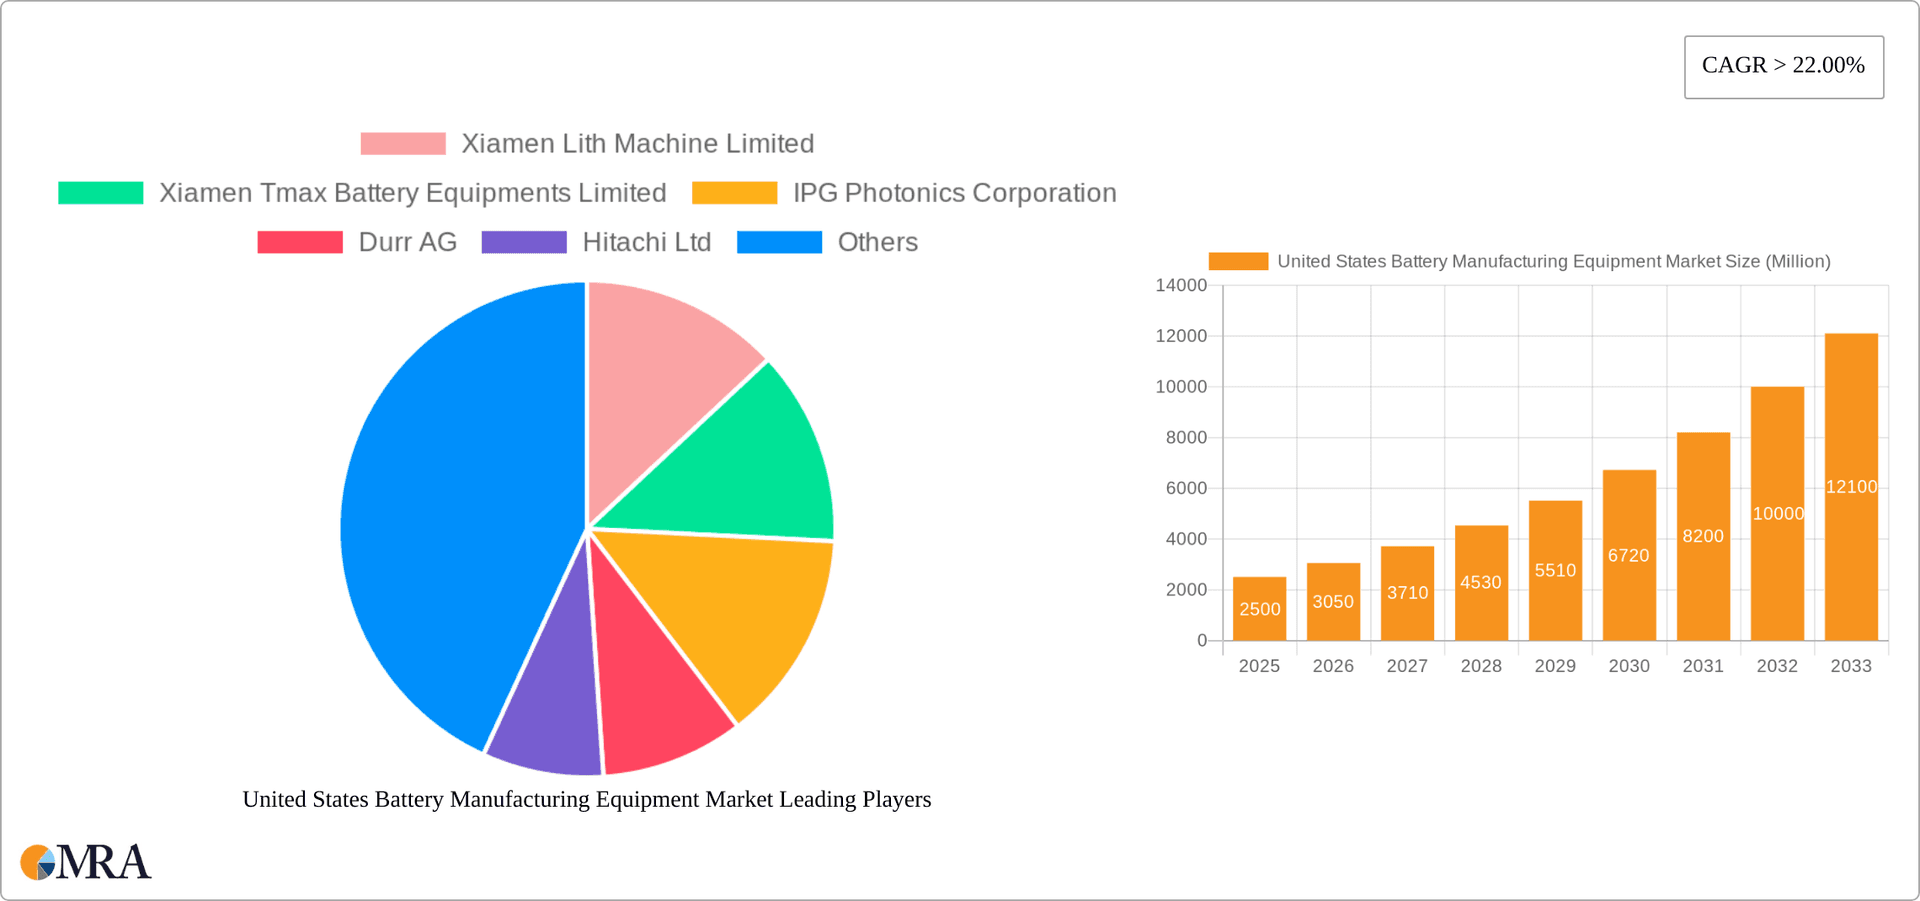The image size is (1920, 901).
Task: Select the pink Xiamen Lith Machine legend swatch
Action: click(x=402, y=143)
